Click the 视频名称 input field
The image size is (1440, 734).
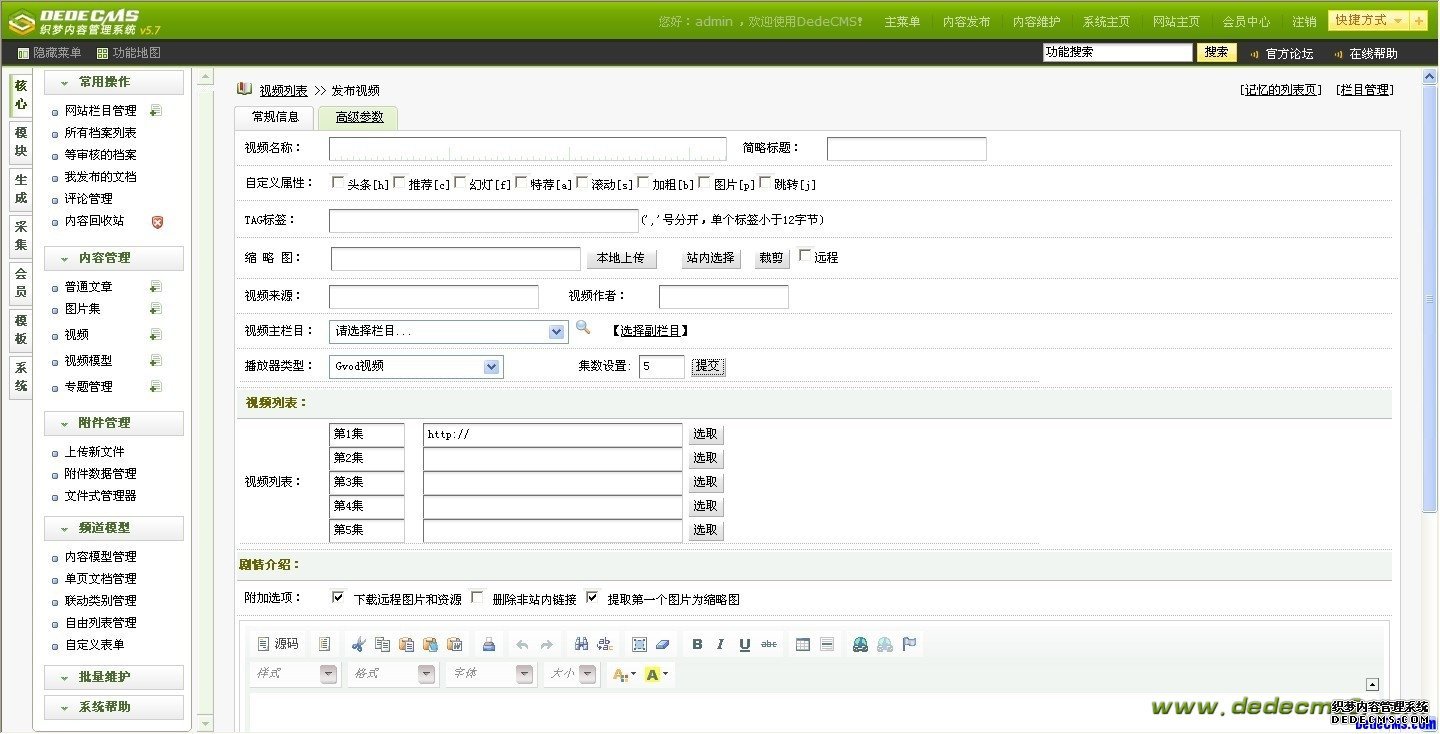point(527,149)
